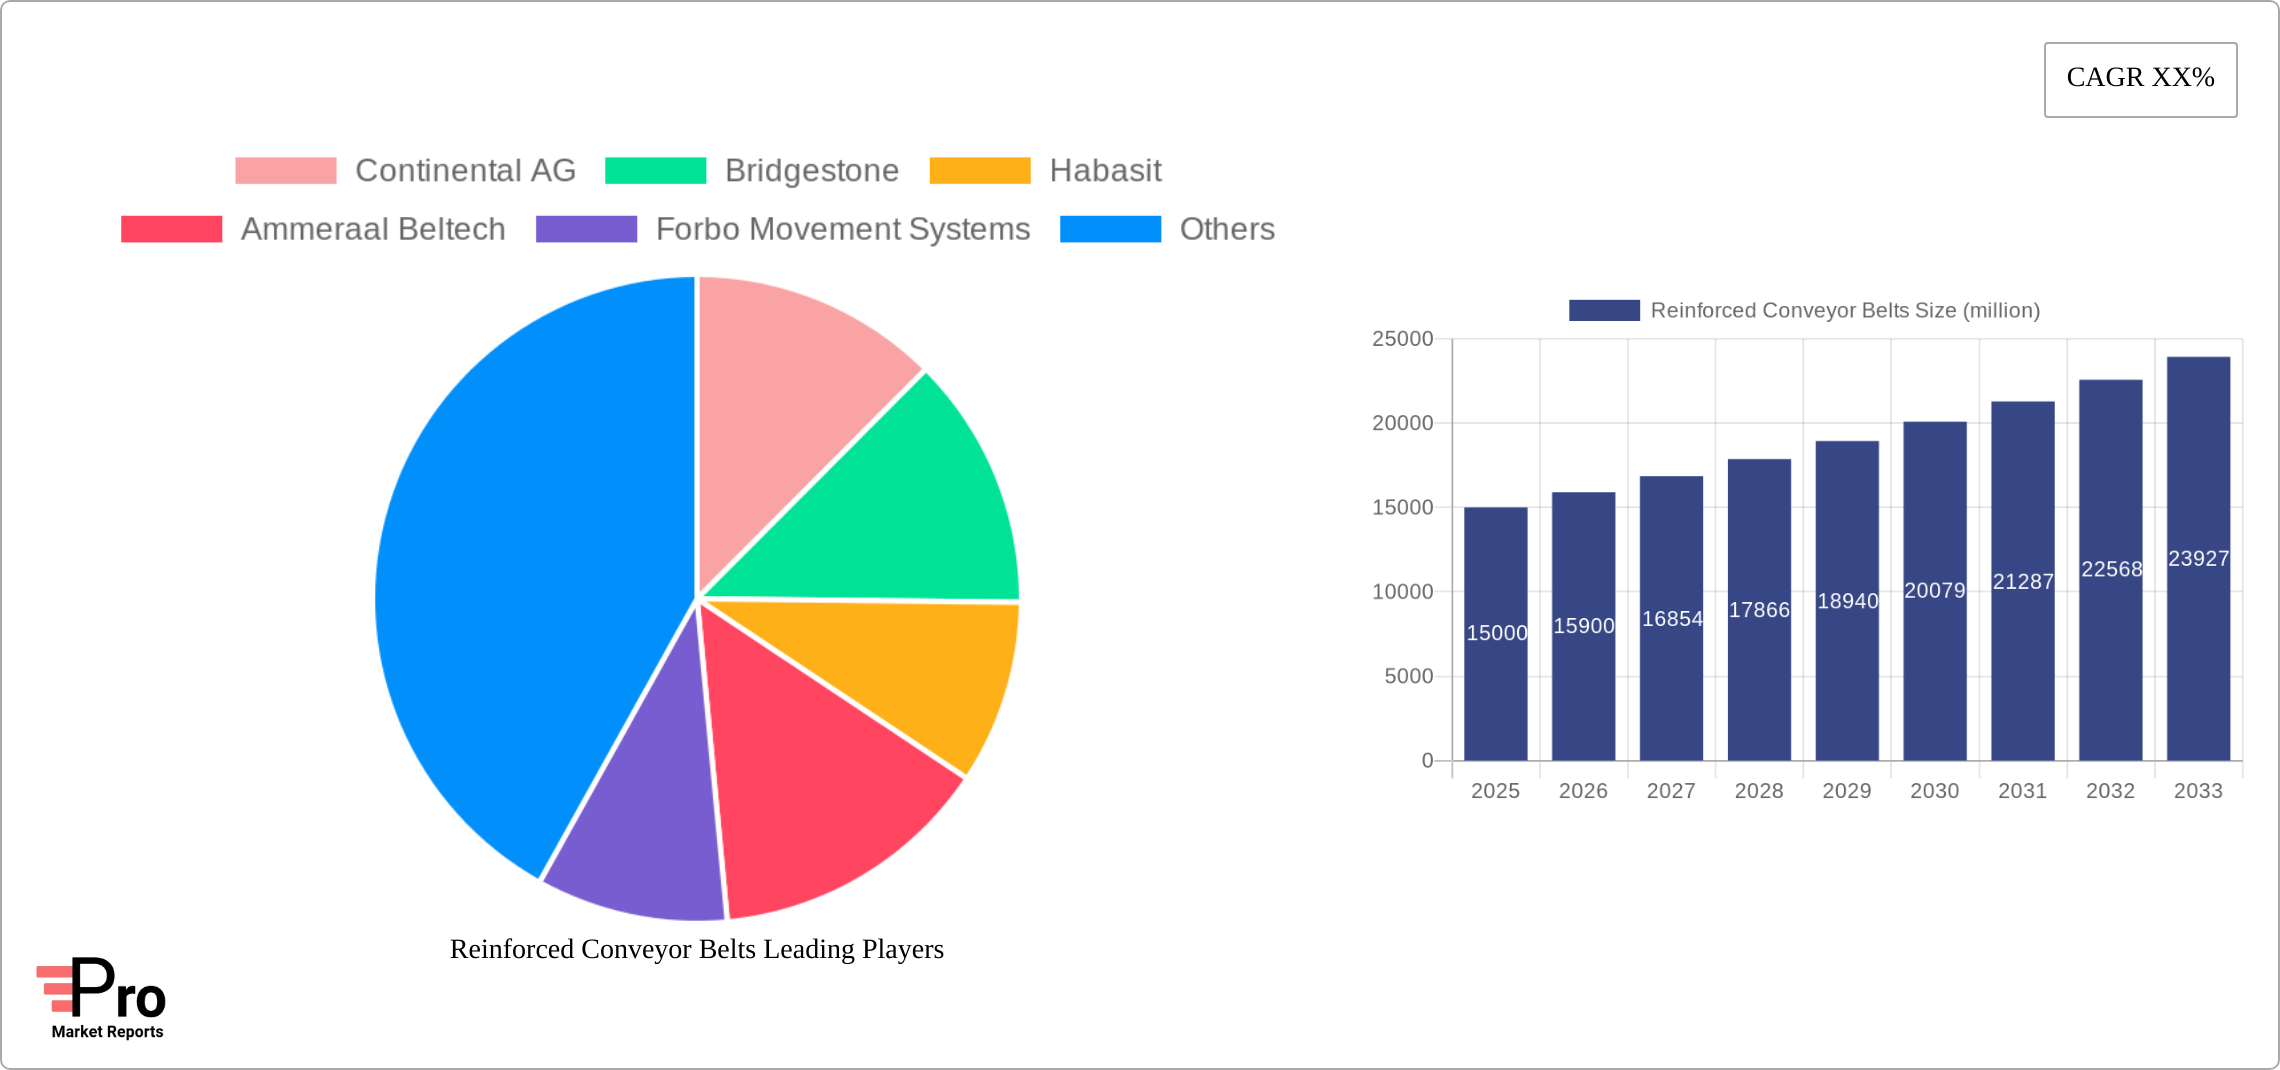Select the Habasit legend text label
The image size is (2280, 1070).
1104,170
